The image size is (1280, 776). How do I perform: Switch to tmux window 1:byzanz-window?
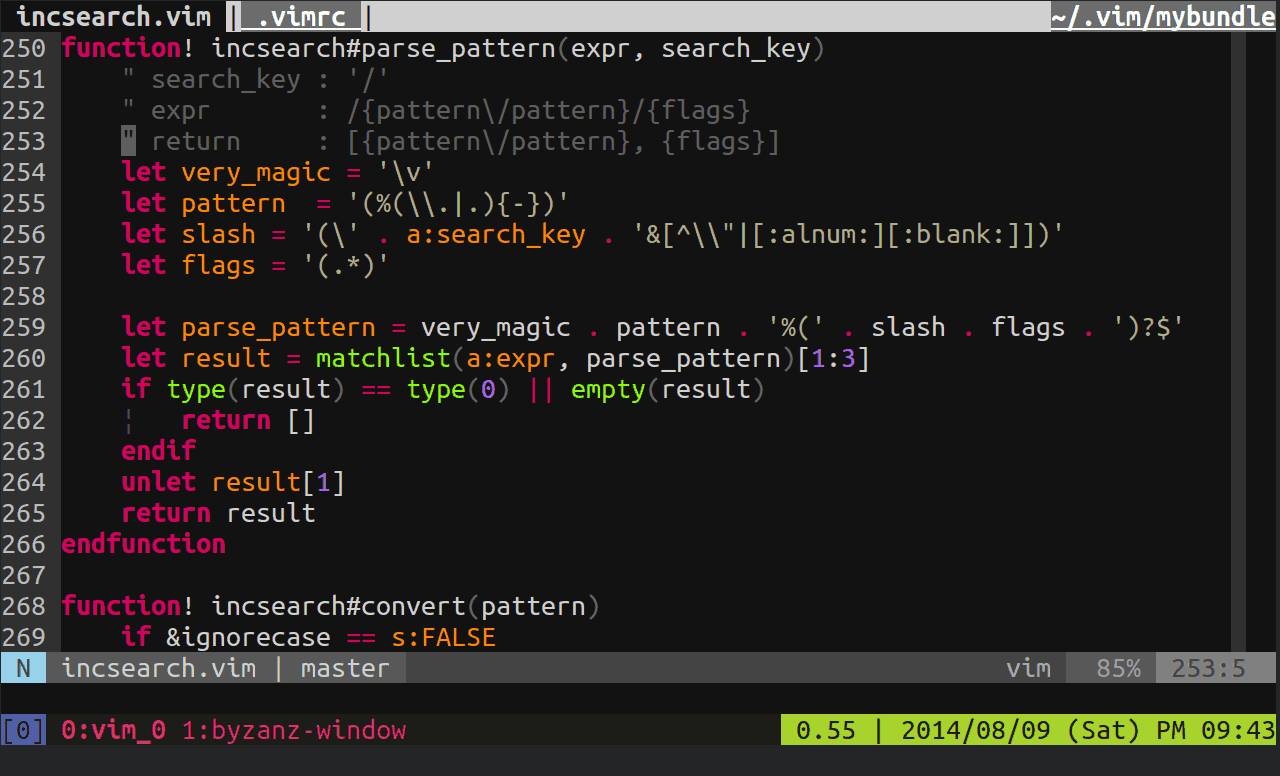click(293, 730)
